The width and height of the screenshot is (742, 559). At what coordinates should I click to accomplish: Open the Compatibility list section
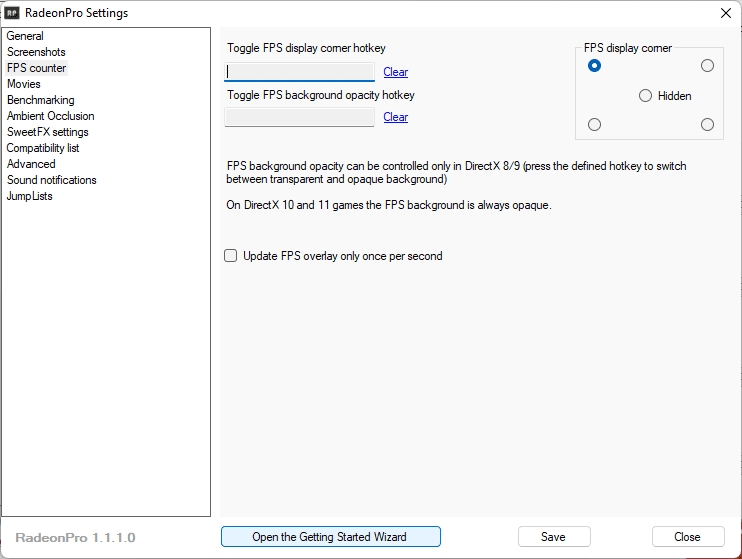[x=43, y=148]
